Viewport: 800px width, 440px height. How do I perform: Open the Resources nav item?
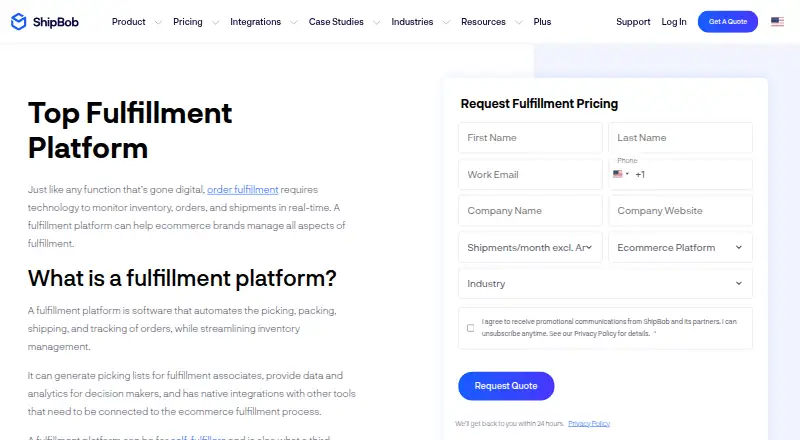point(483,22)
